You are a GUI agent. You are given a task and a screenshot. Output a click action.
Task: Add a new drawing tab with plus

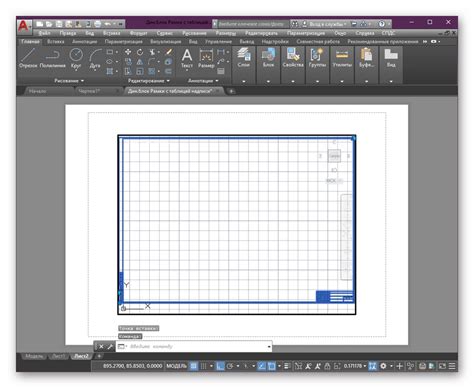[231, 91]
